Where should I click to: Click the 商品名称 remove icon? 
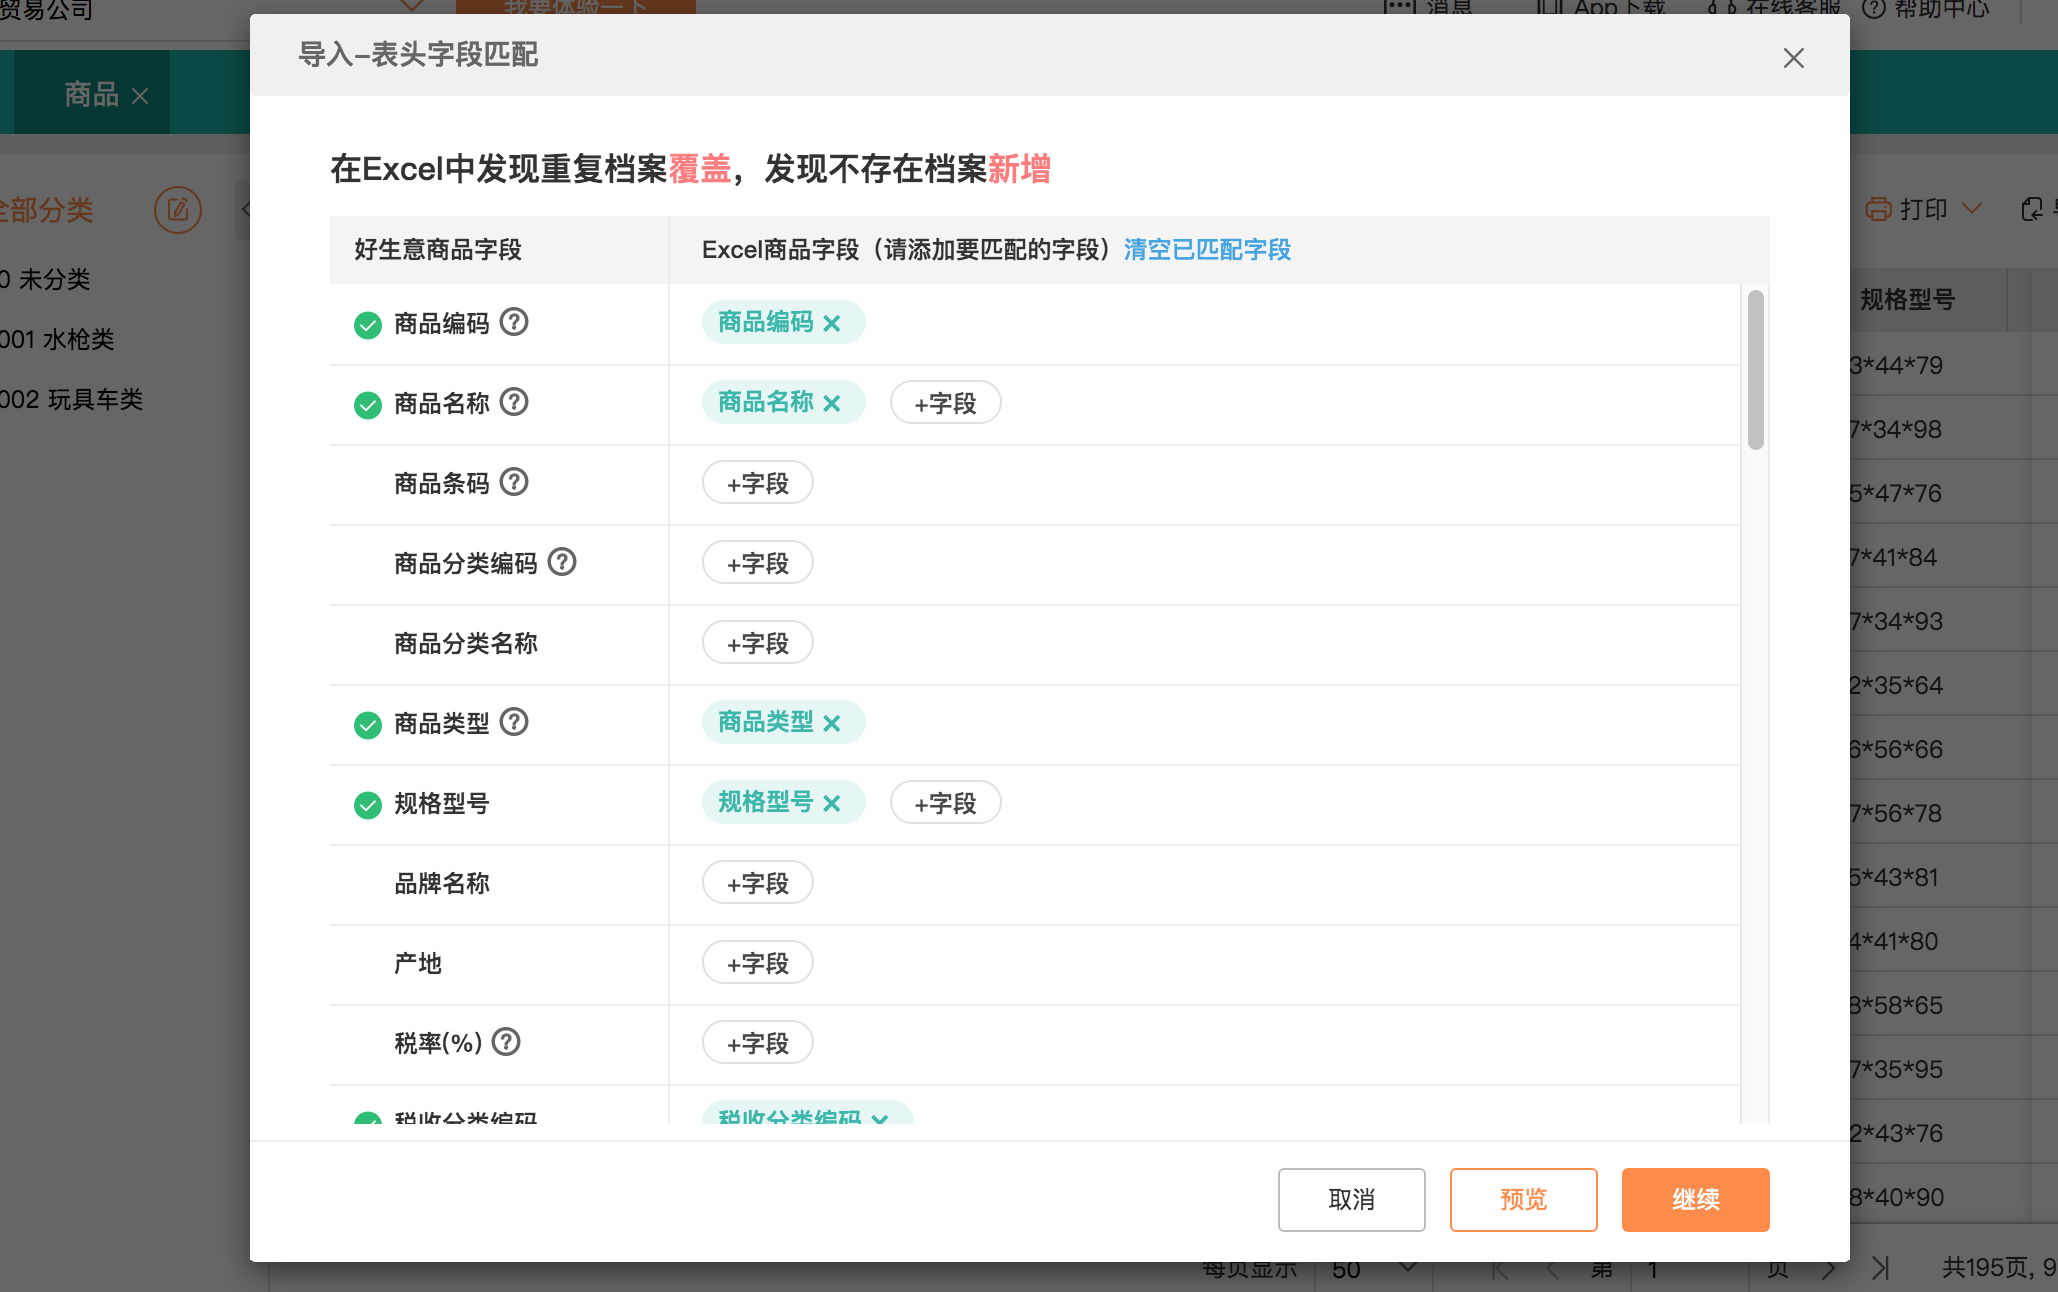click(835, 403)
